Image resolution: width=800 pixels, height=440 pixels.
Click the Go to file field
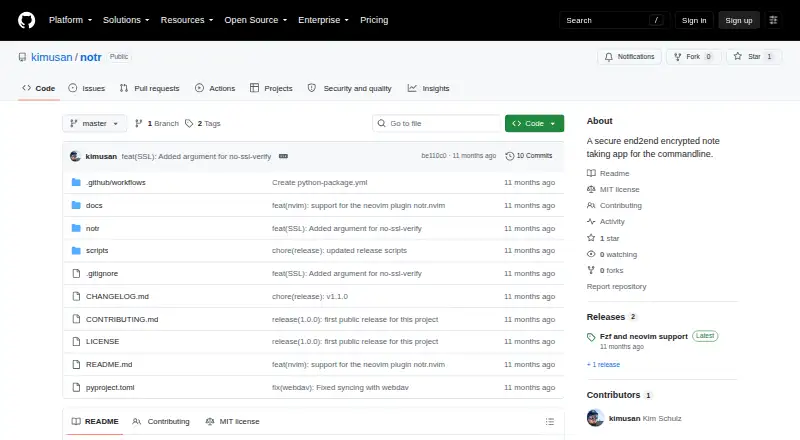436,124
